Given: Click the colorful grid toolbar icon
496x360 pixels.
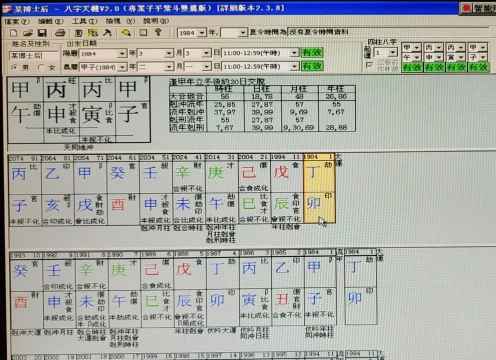Looking at the screenshot, I should click(x=93, y=33).
